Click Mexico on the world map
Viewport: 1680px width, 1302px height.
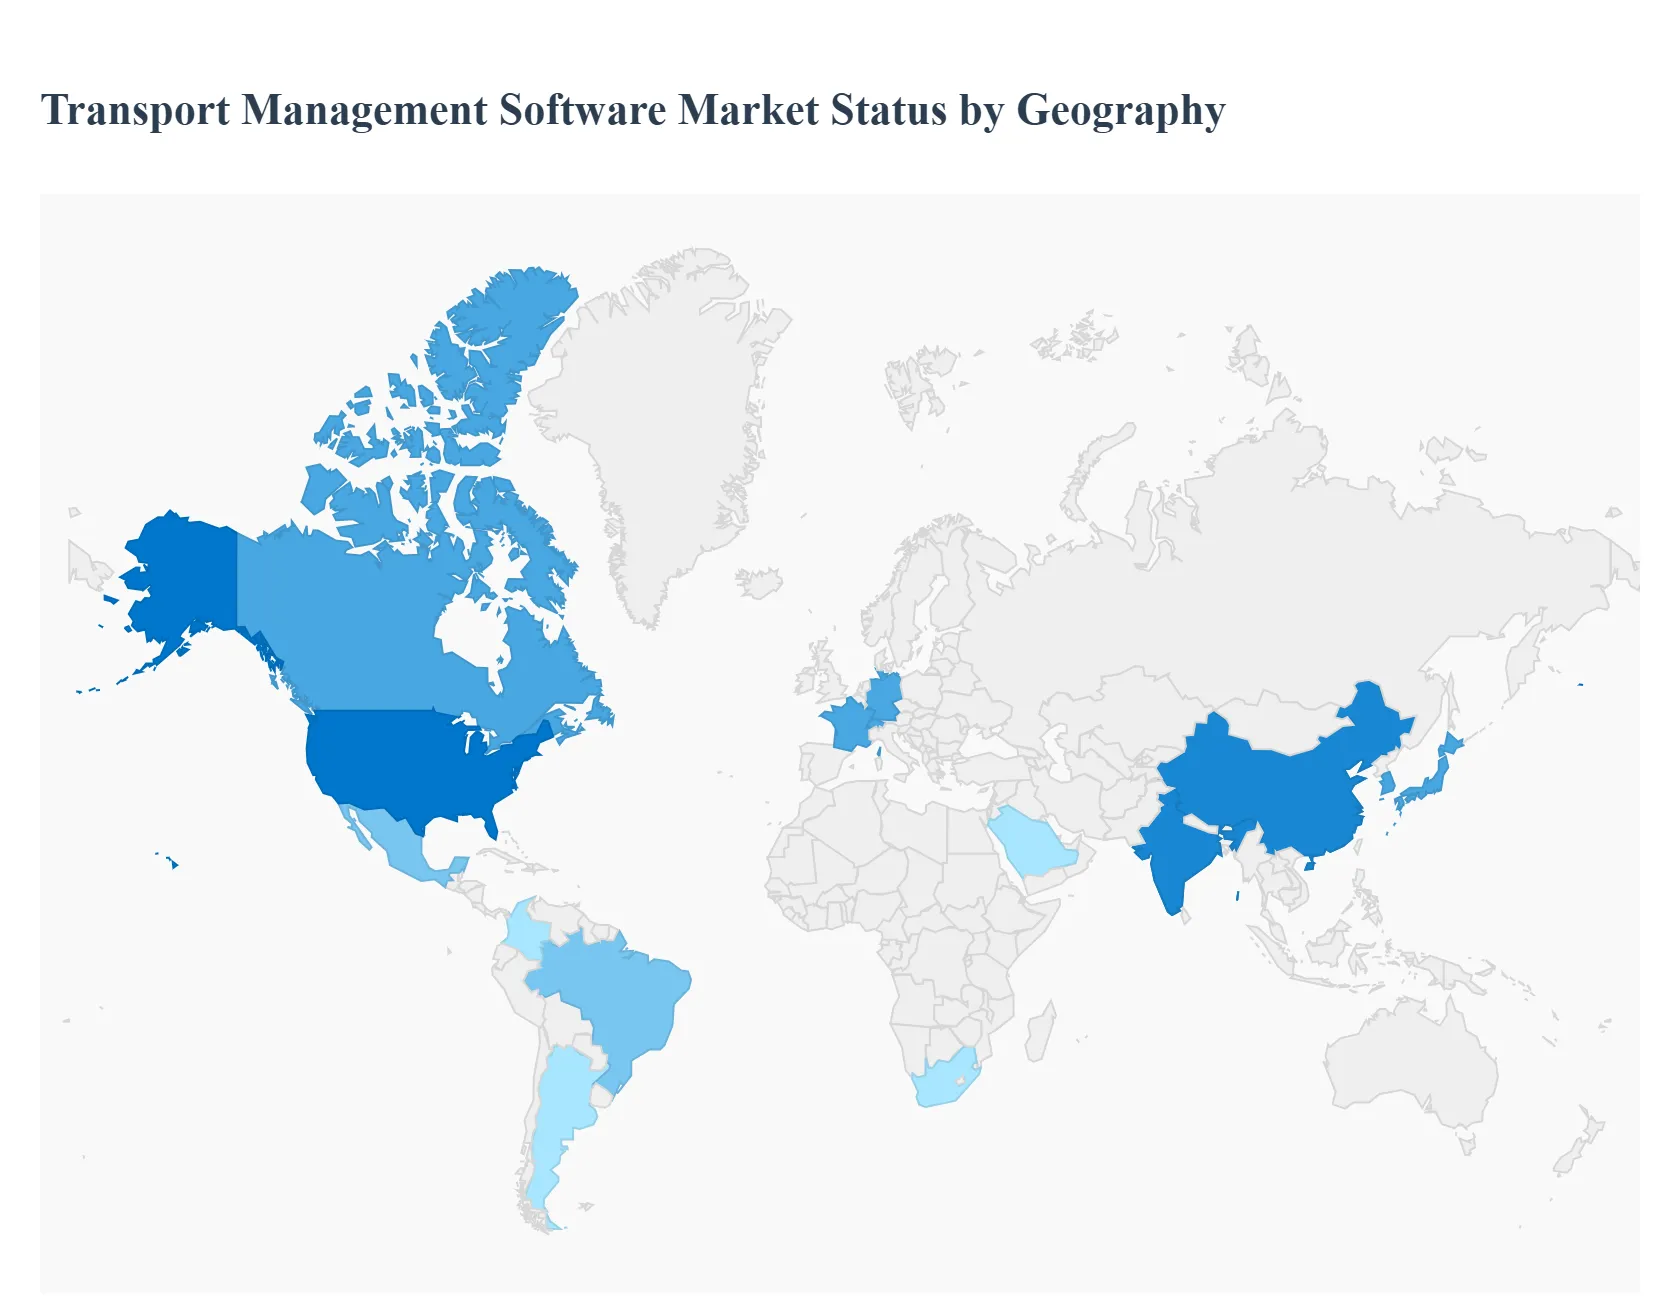point(392,840)
